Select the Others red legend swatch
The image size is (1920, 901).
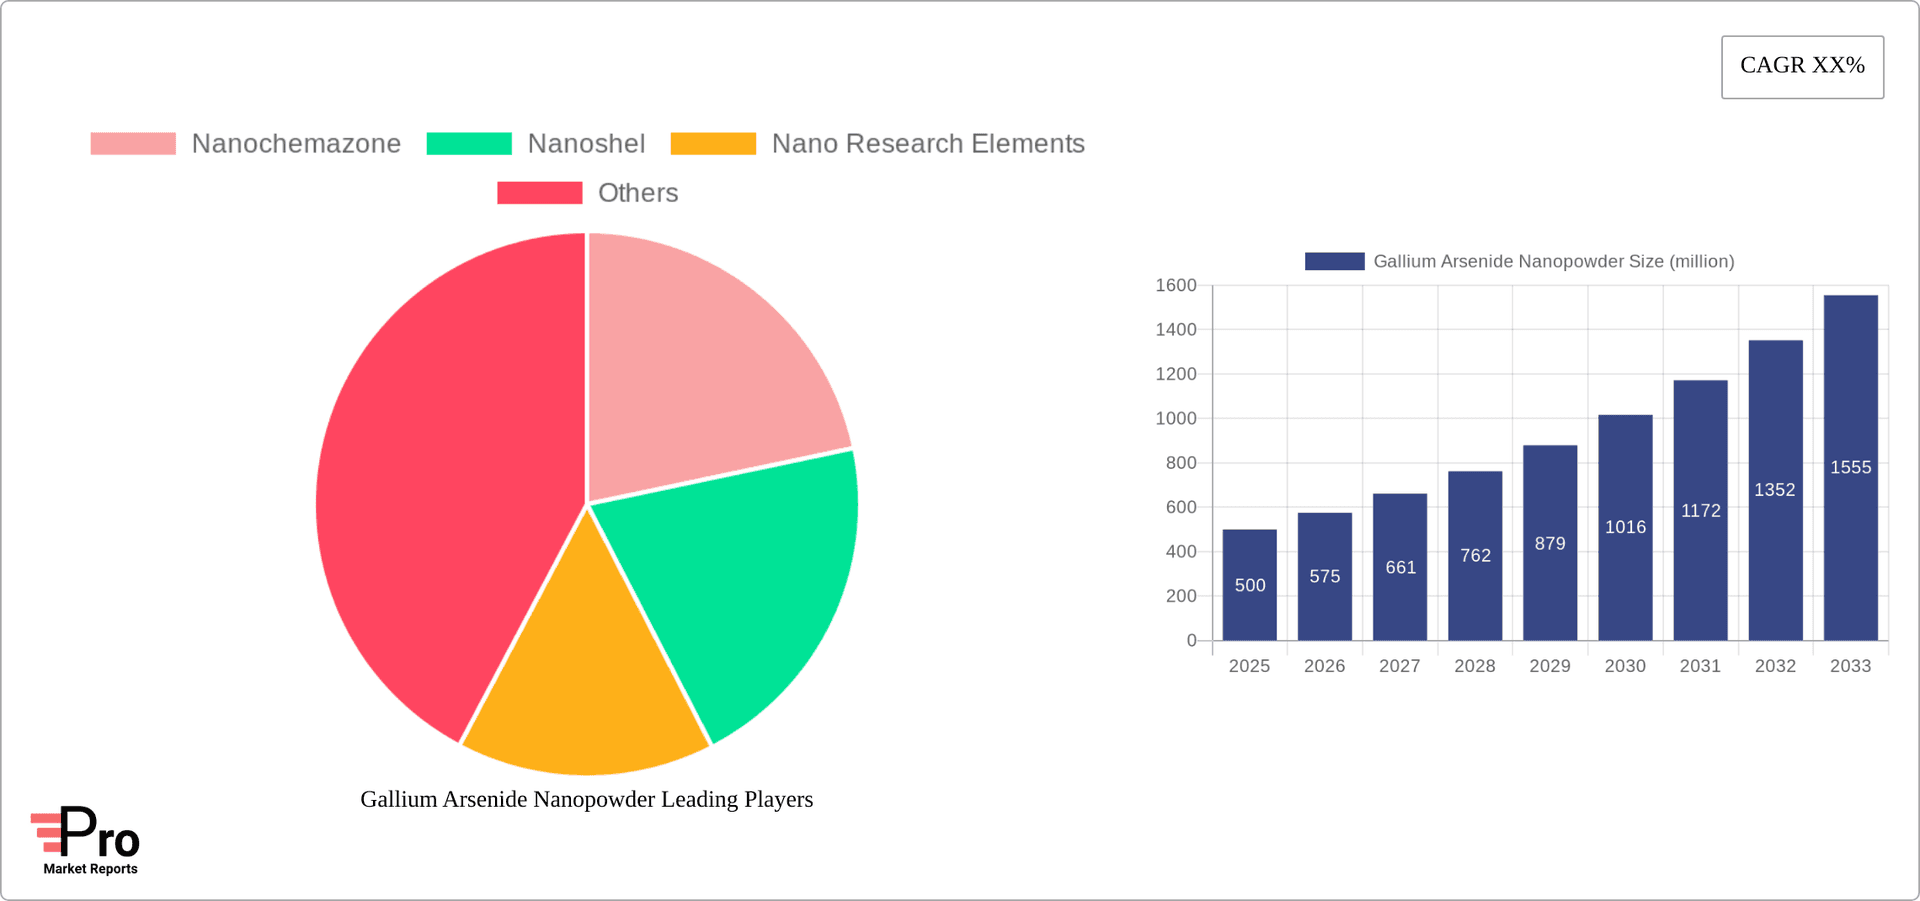click(x=538, y=192)
